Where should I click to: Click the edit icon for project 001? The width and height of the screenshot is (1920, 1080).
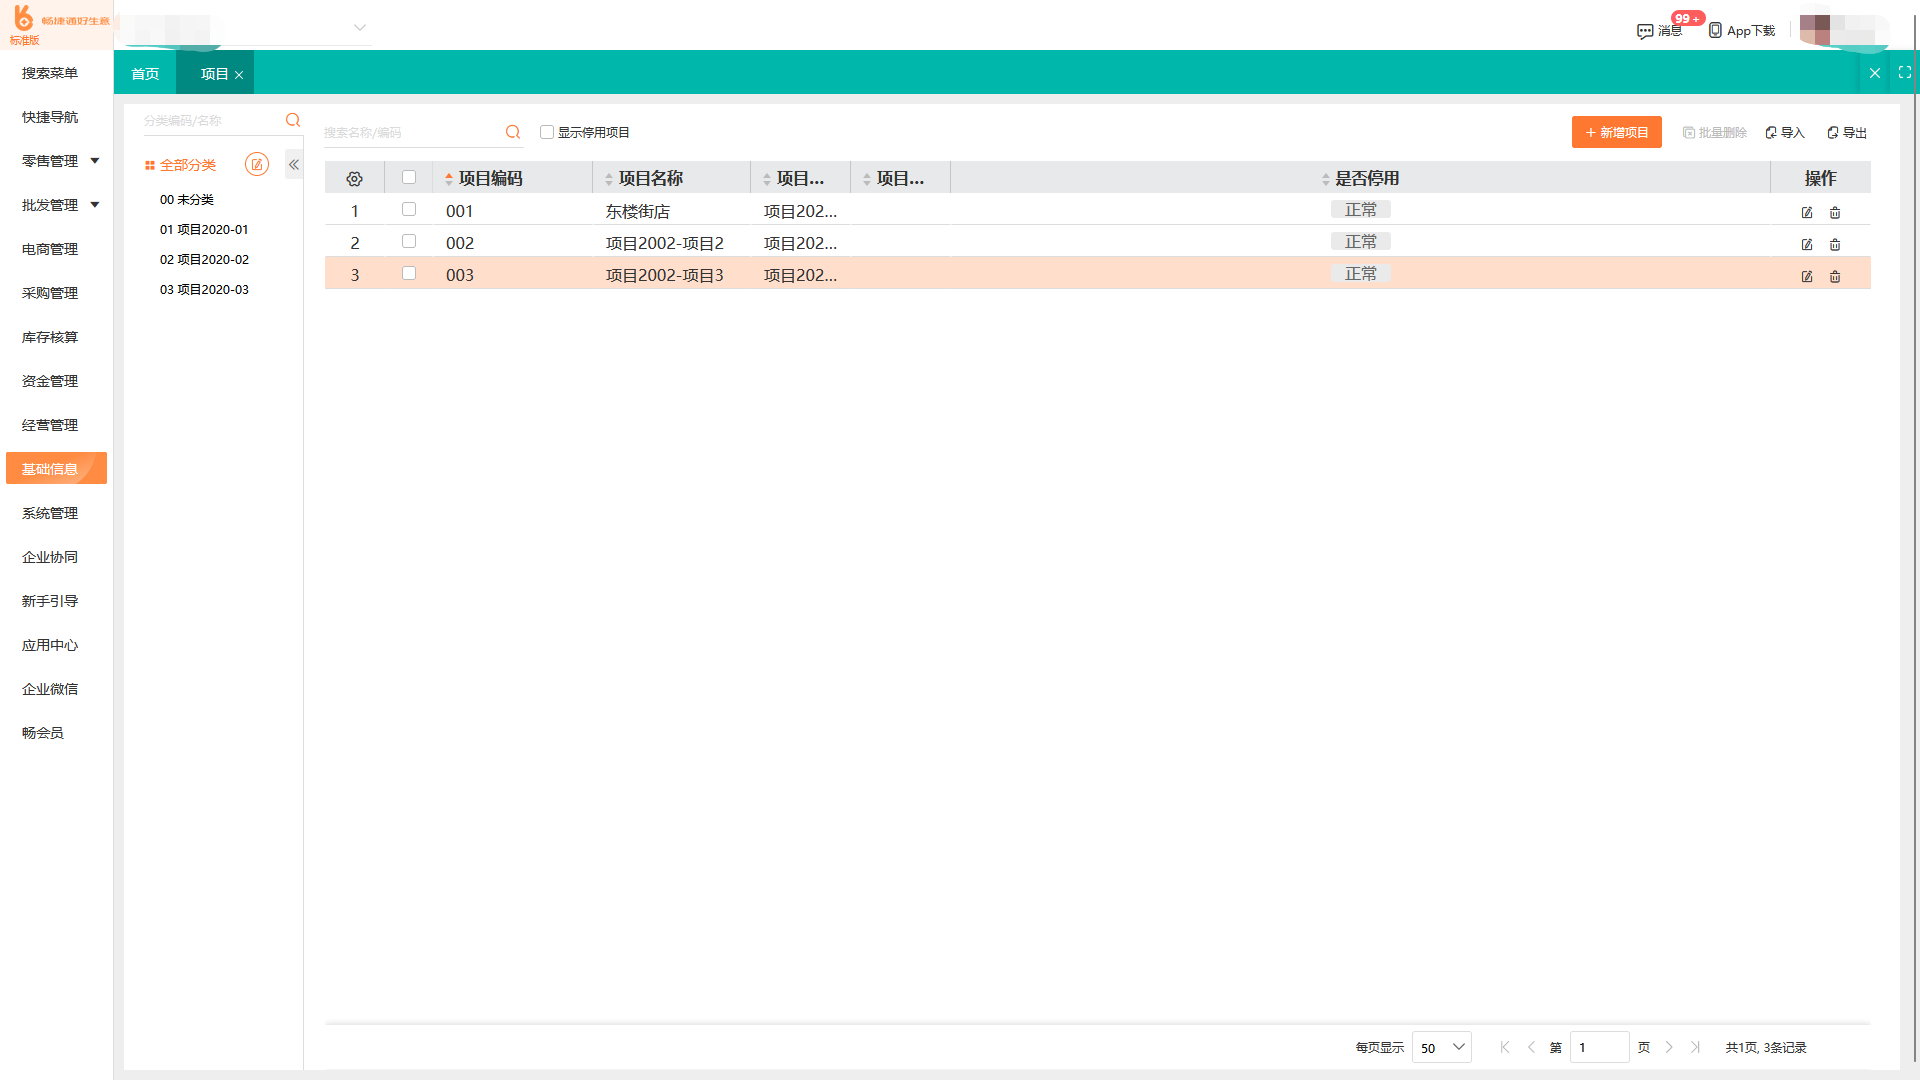[1807, 211]
